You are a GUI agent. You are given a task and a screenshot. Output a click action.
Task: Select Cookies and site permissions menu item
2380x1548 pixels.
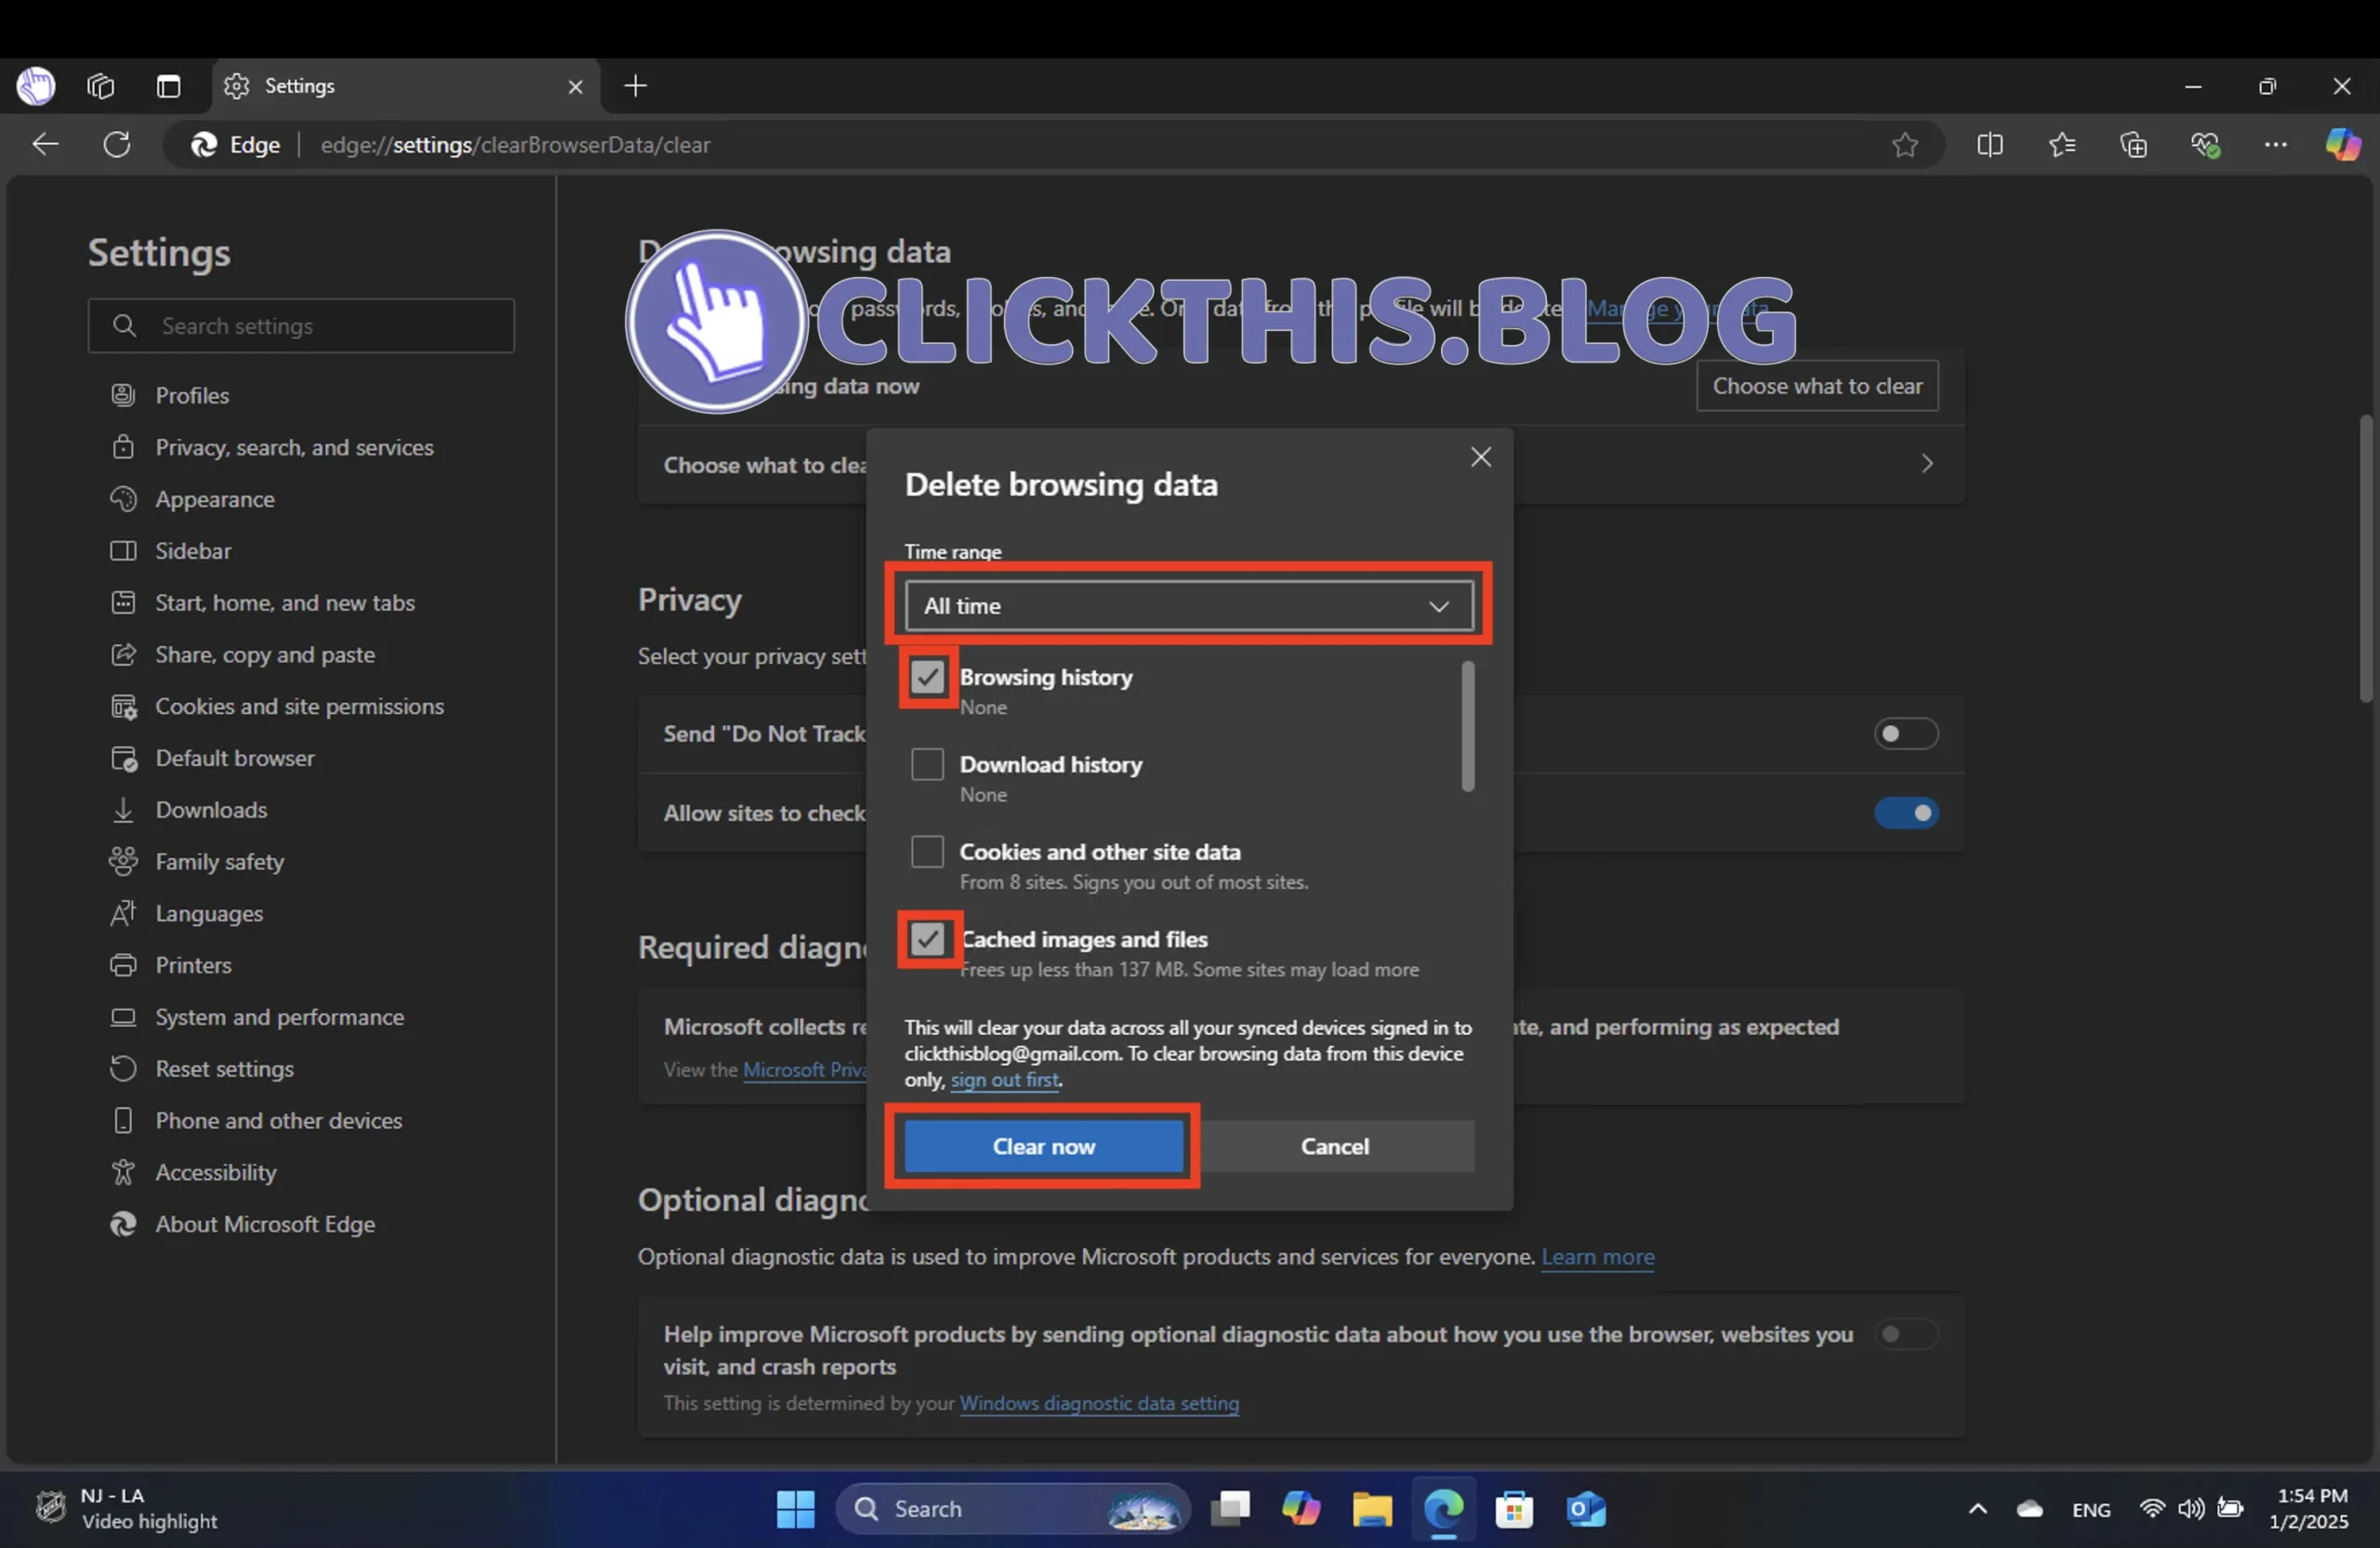pyautogui.click(x=298, y=705)
